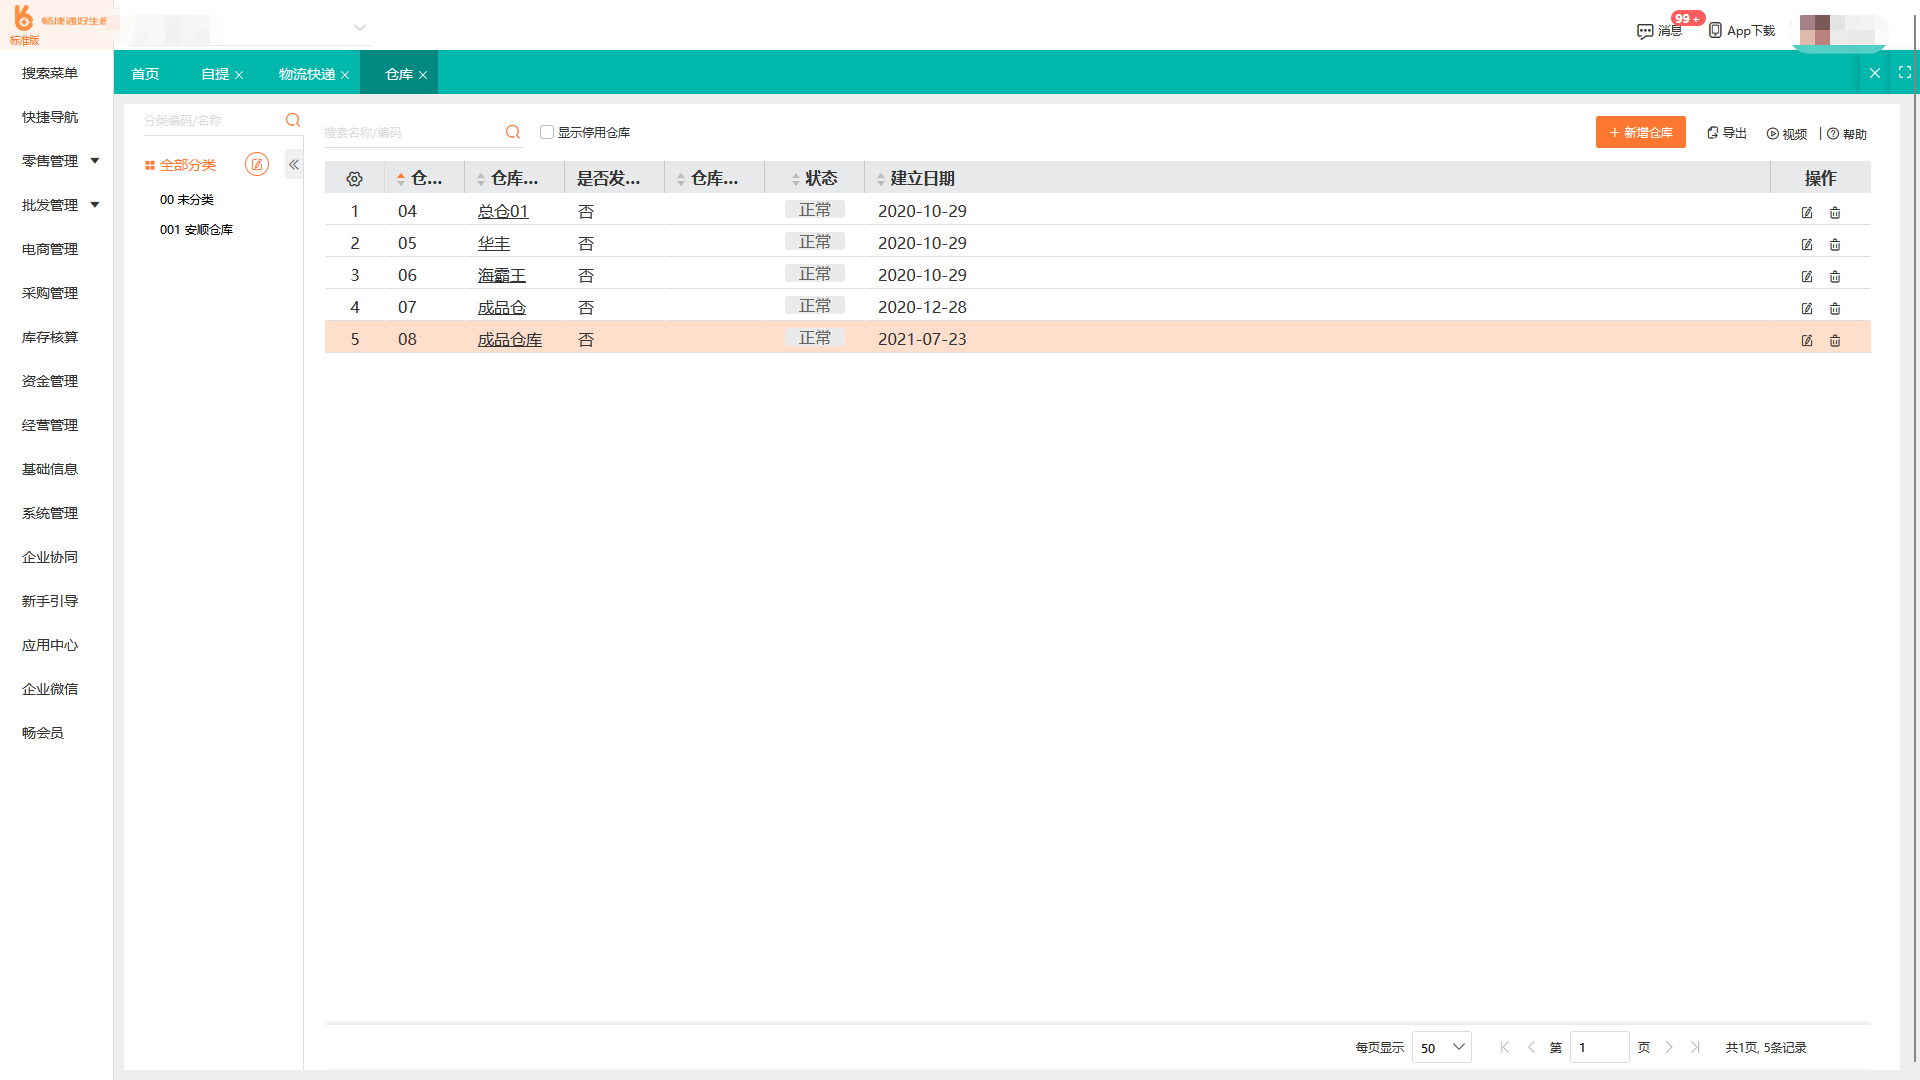Click 新增仓库 button
Screen dimensions: 1920x1080
(1638, 131)
